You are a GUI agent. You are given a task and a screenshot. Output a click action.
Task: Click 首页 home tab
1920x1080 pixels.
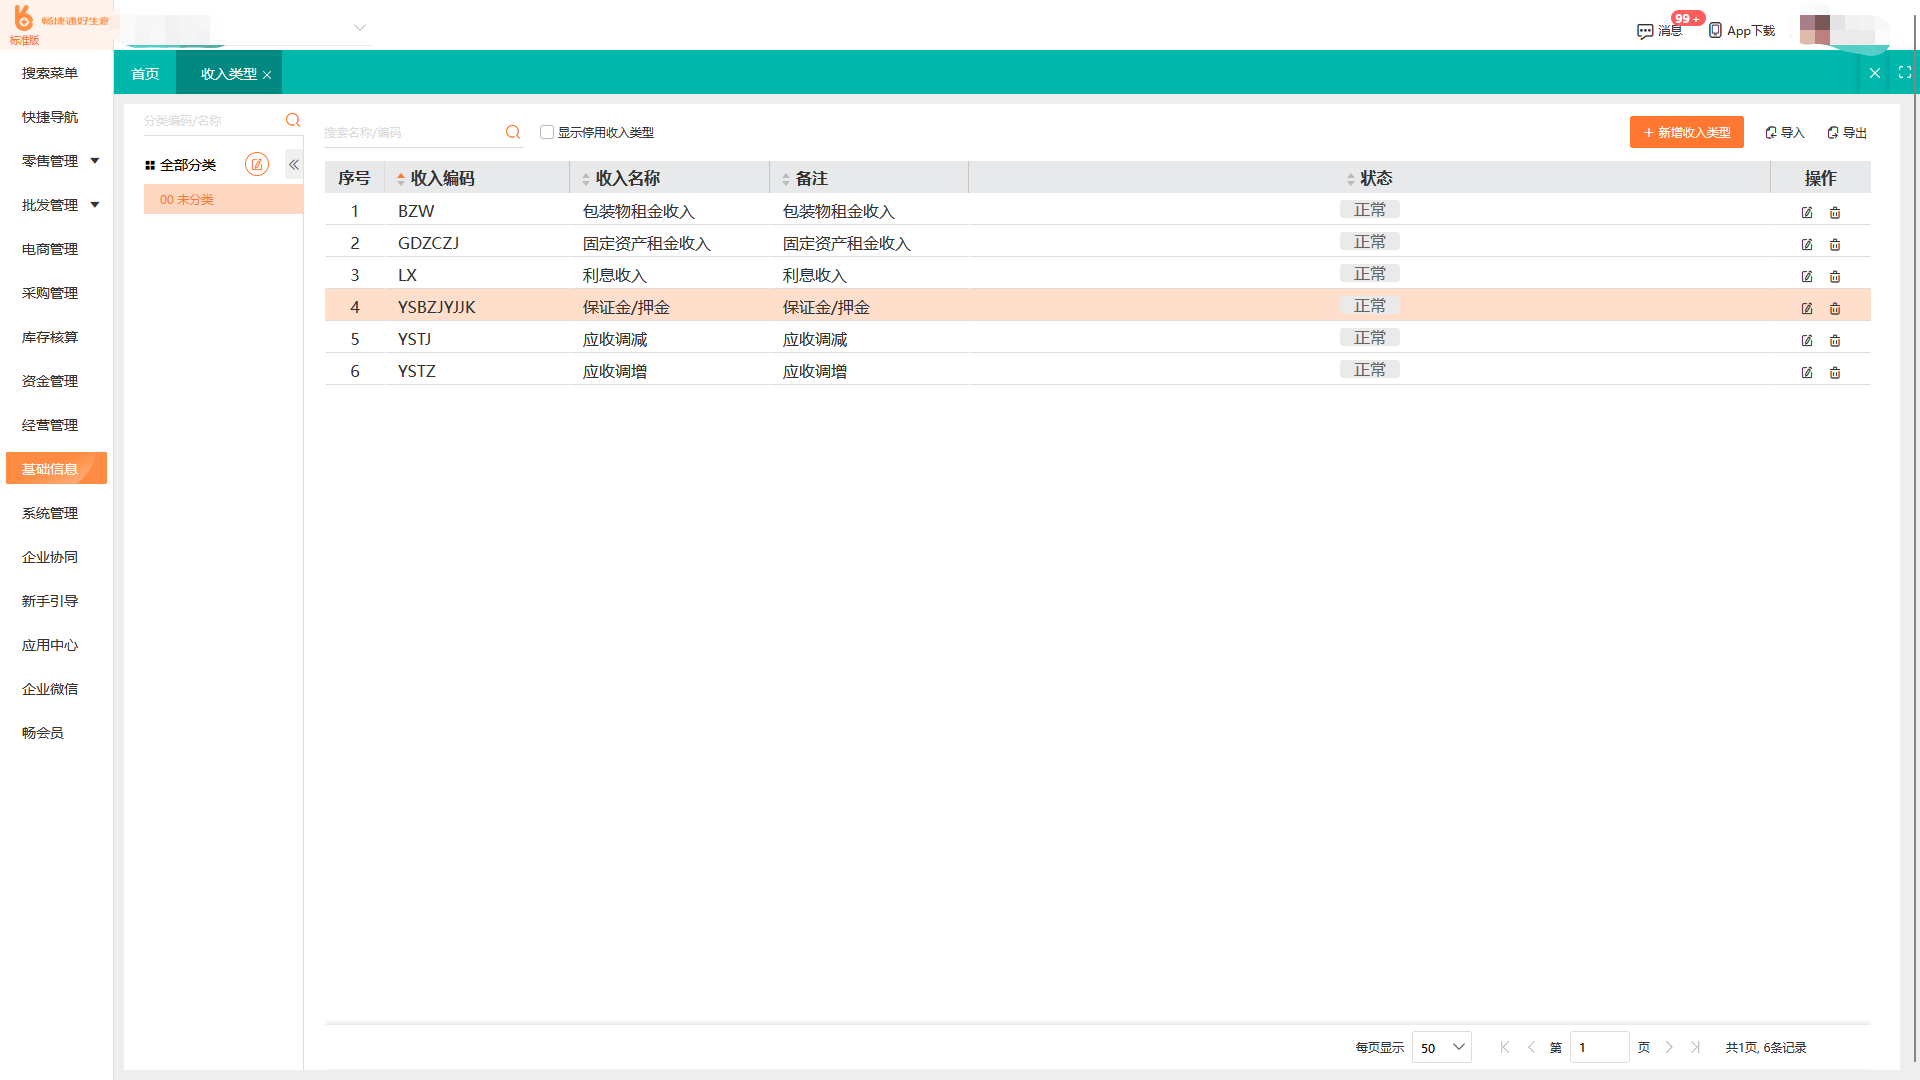pos(145,73)
